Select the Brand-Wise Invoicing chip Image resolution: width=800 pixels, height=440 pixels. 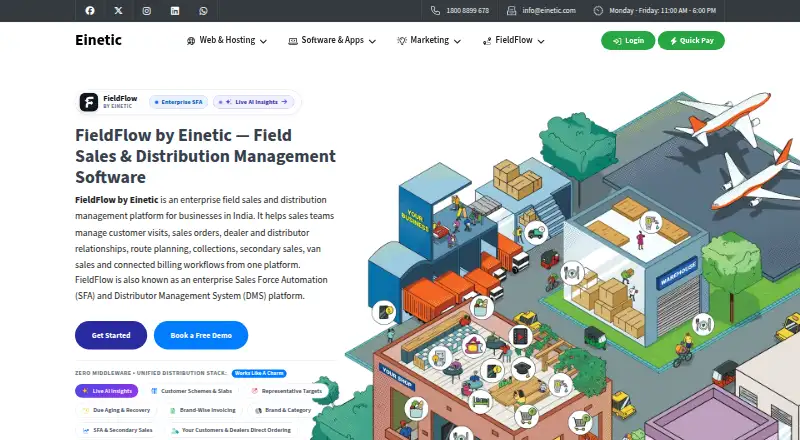[203, 410]
